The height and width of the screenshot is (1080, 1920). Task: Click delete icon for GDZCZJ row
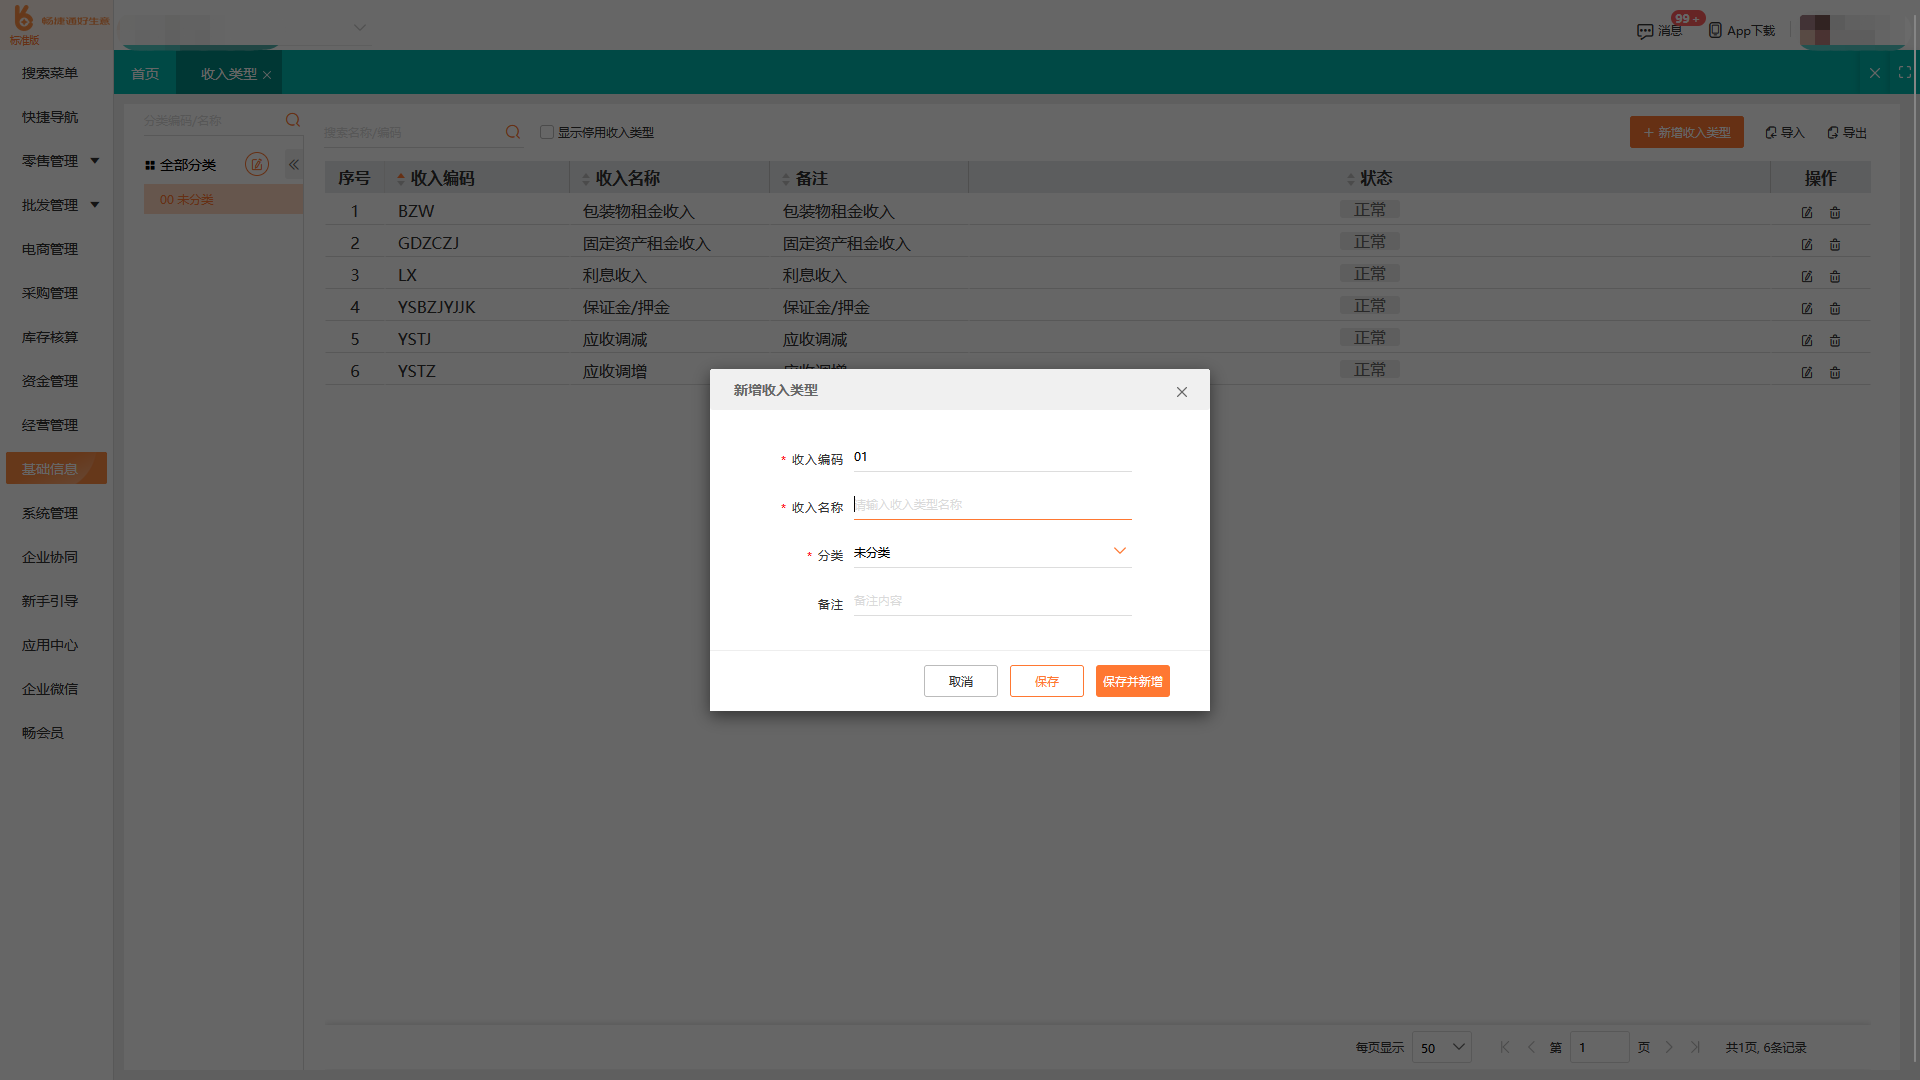point(1834,244)
